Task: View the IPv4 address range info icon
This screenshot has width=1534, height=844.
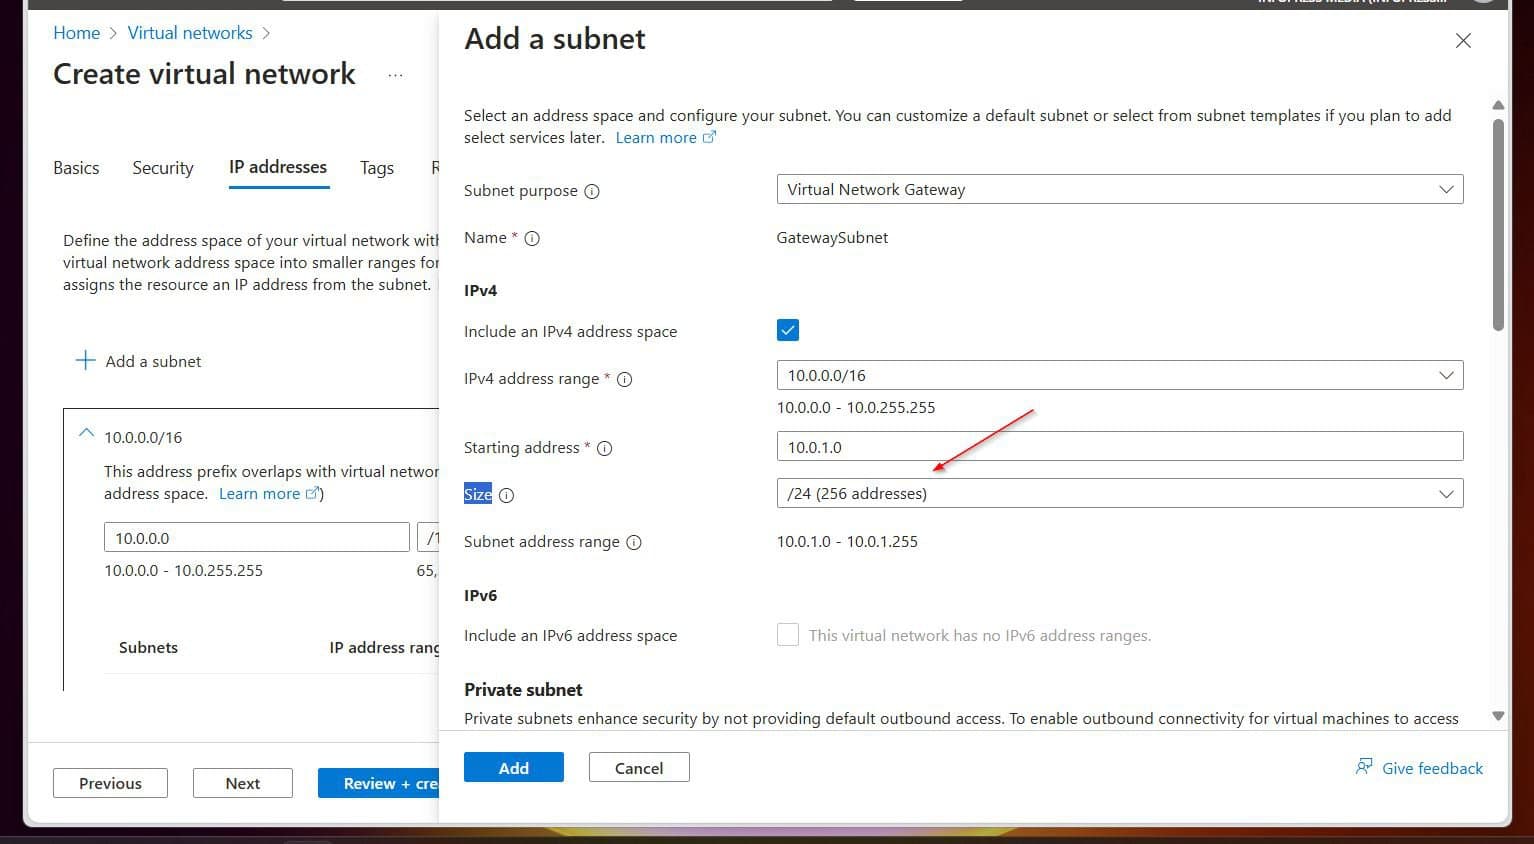Action: 624,379
